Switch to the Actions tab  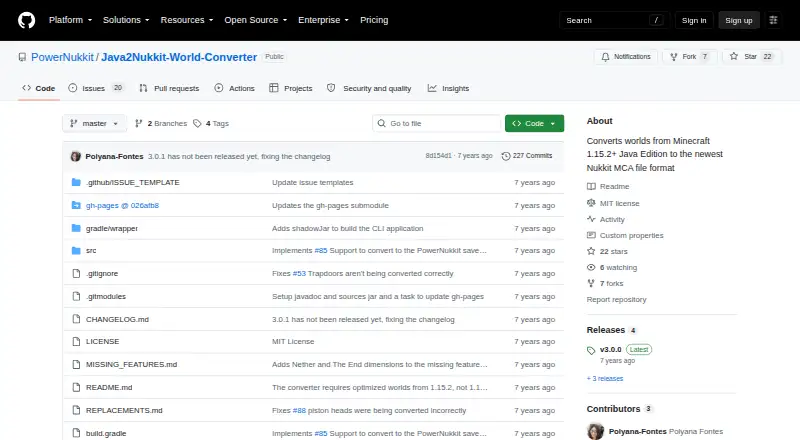click(x=235, y=88)
